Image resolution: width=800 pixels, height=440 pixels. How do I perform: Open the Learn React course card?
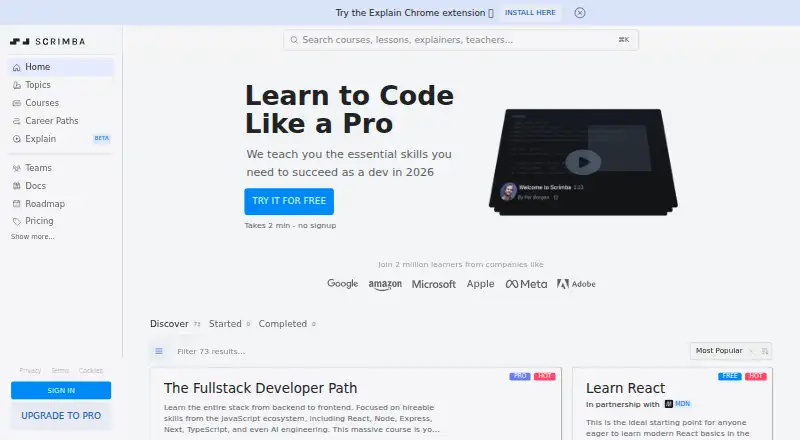(x=672, y=403)
